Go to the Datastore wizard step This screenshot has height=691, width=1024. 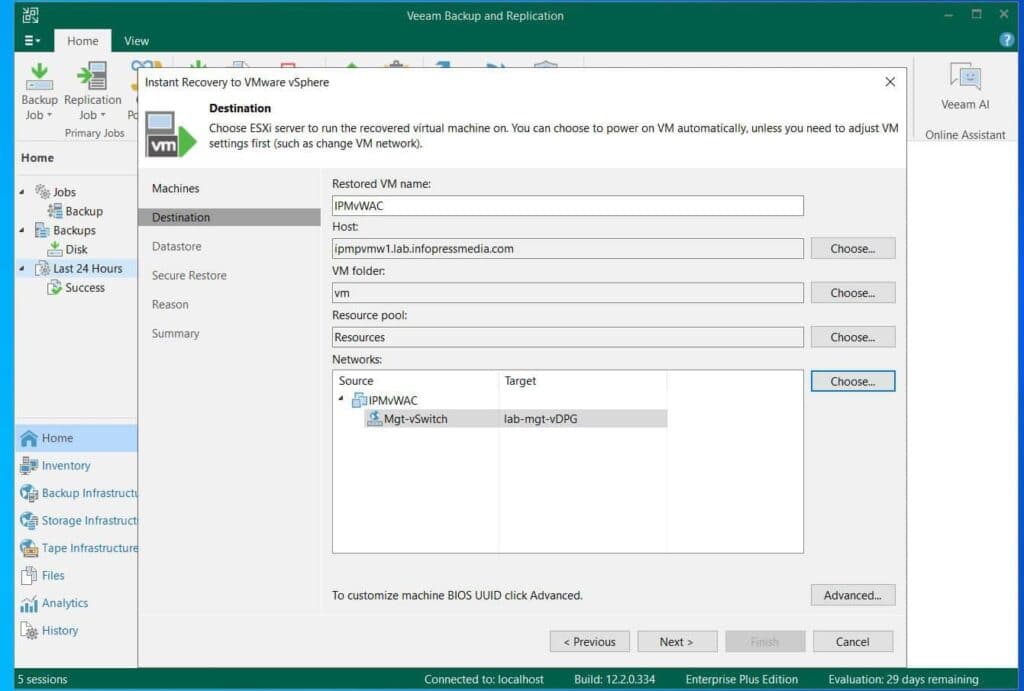tap(176, 246)
